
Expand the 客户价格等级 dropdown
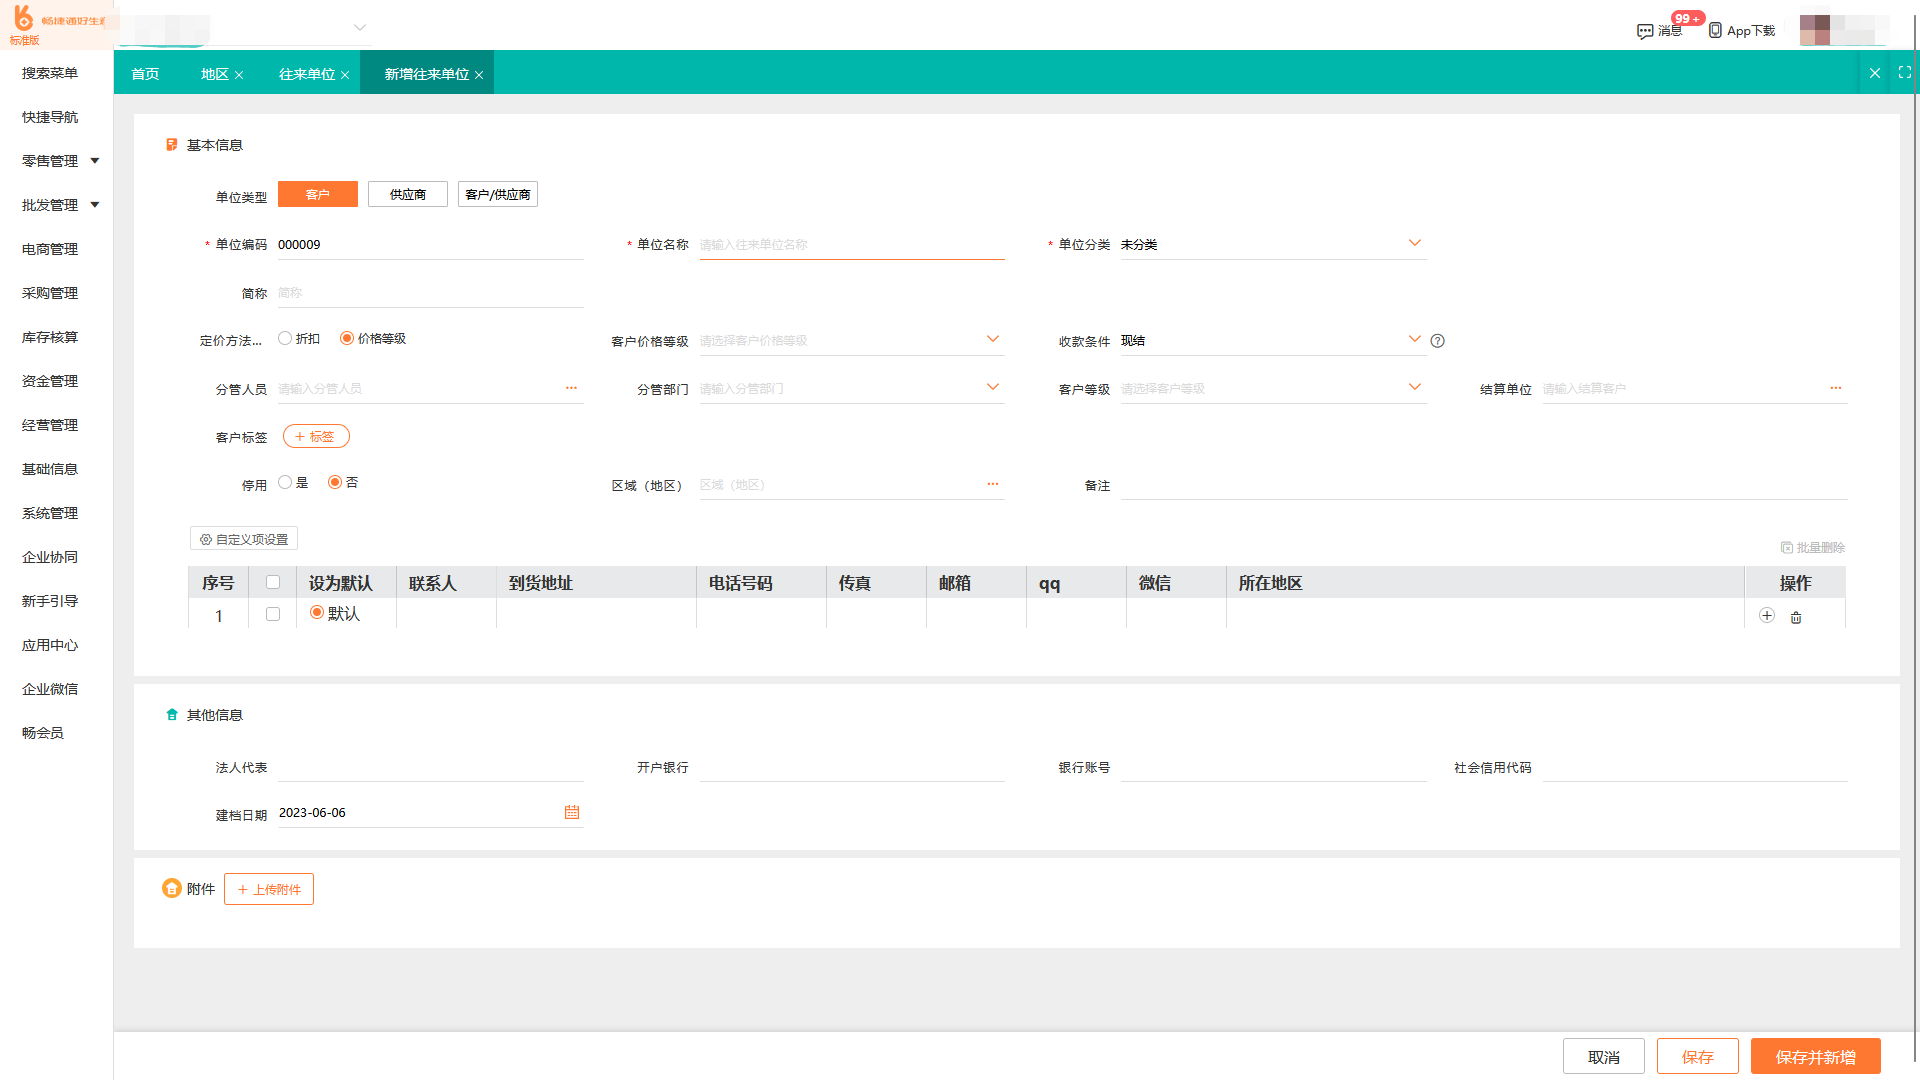pyautogui.click(x=994, y=340)
